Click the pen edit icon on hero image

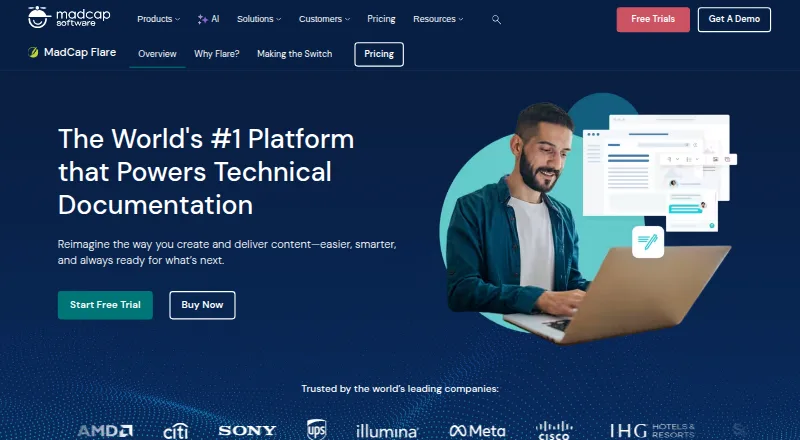point(648,242)
